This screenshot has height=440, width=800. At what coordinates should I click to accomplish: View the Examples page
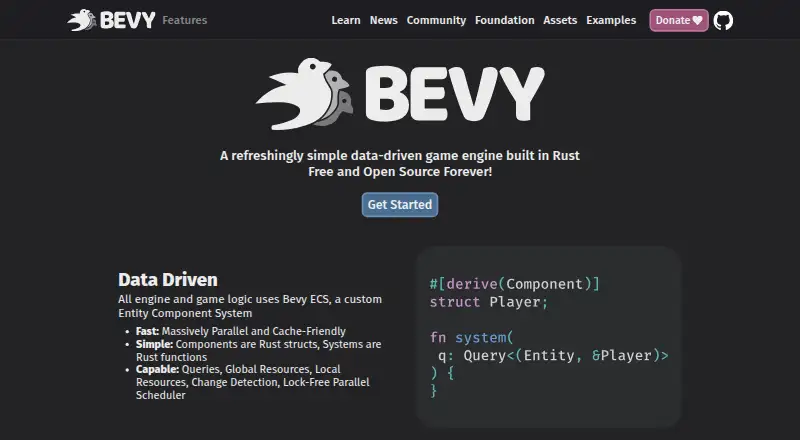click(611, 20)
